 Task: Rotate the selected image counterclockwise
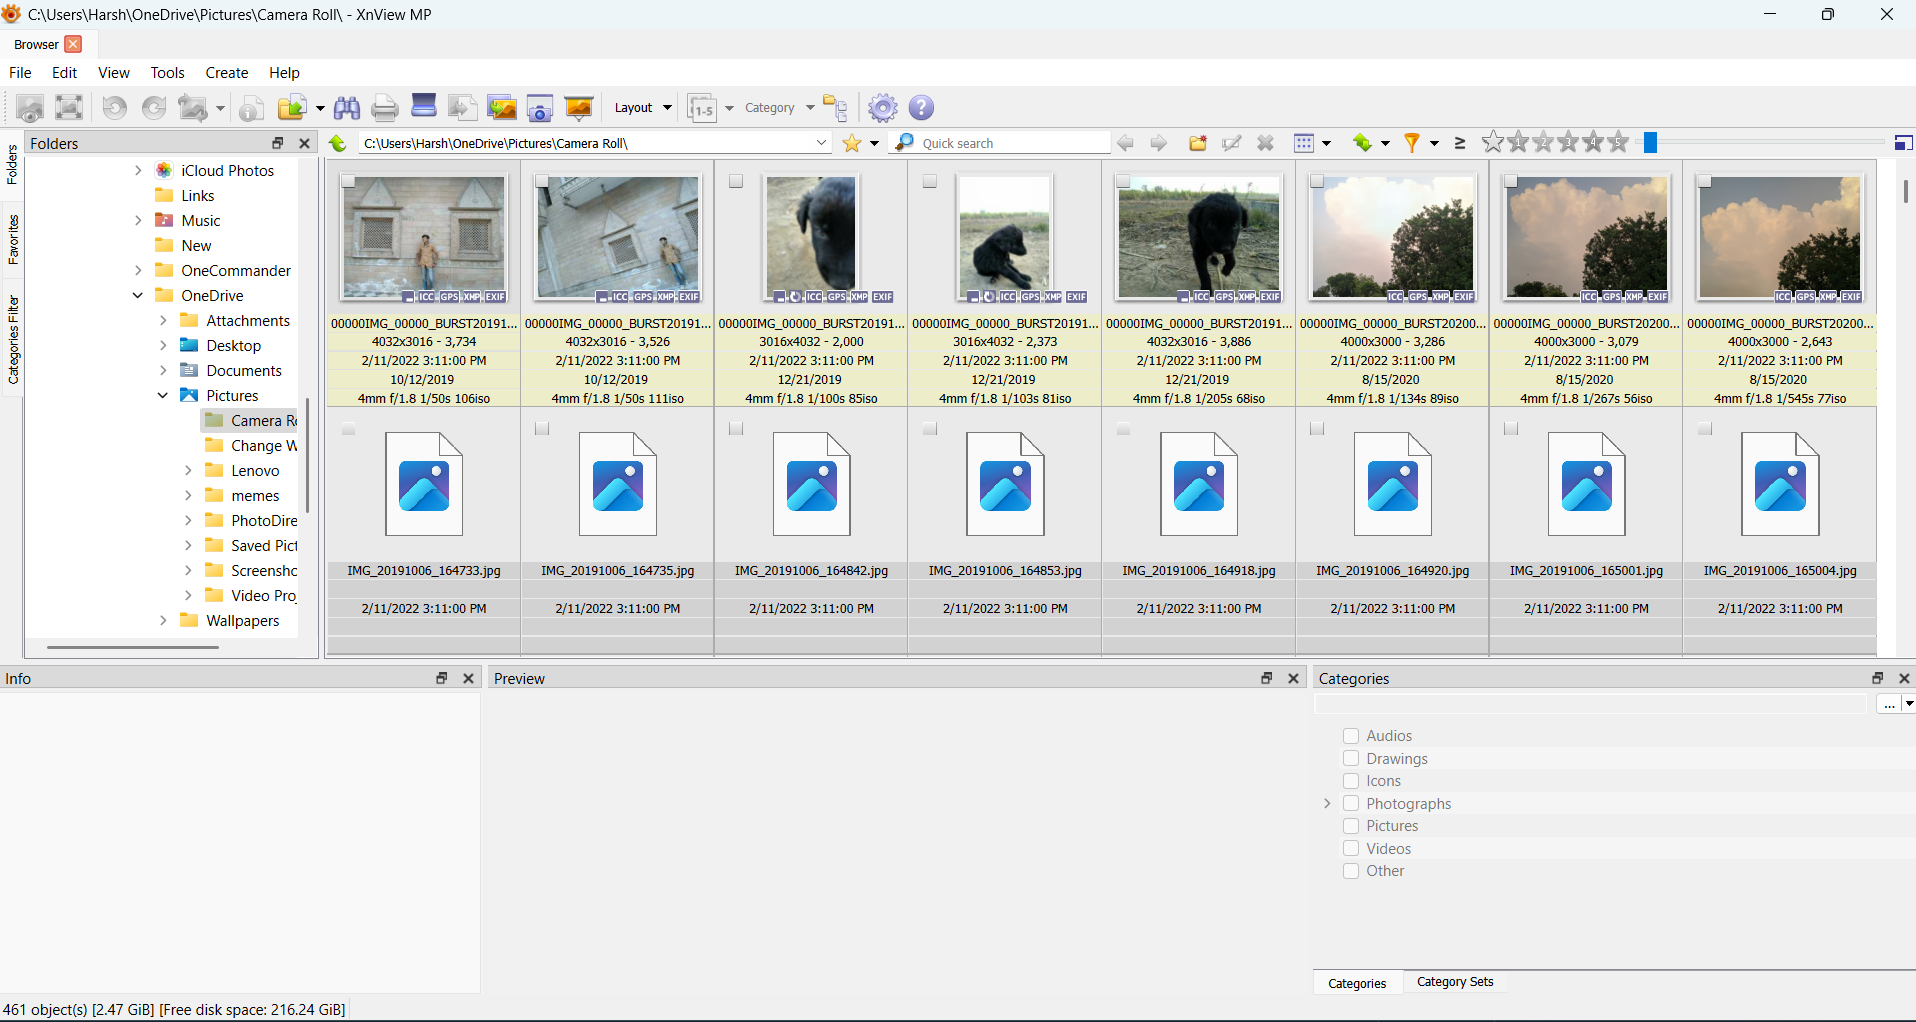point(114,107)
